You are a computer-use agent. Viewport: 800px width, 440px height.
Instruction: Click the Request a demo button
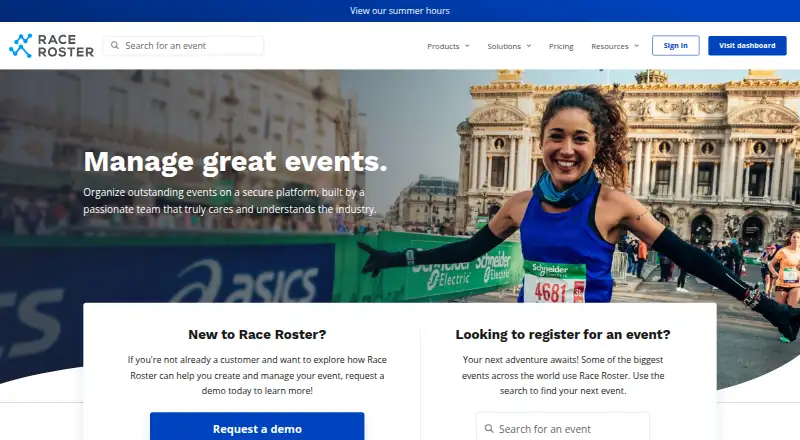click(x=257, y=426)
